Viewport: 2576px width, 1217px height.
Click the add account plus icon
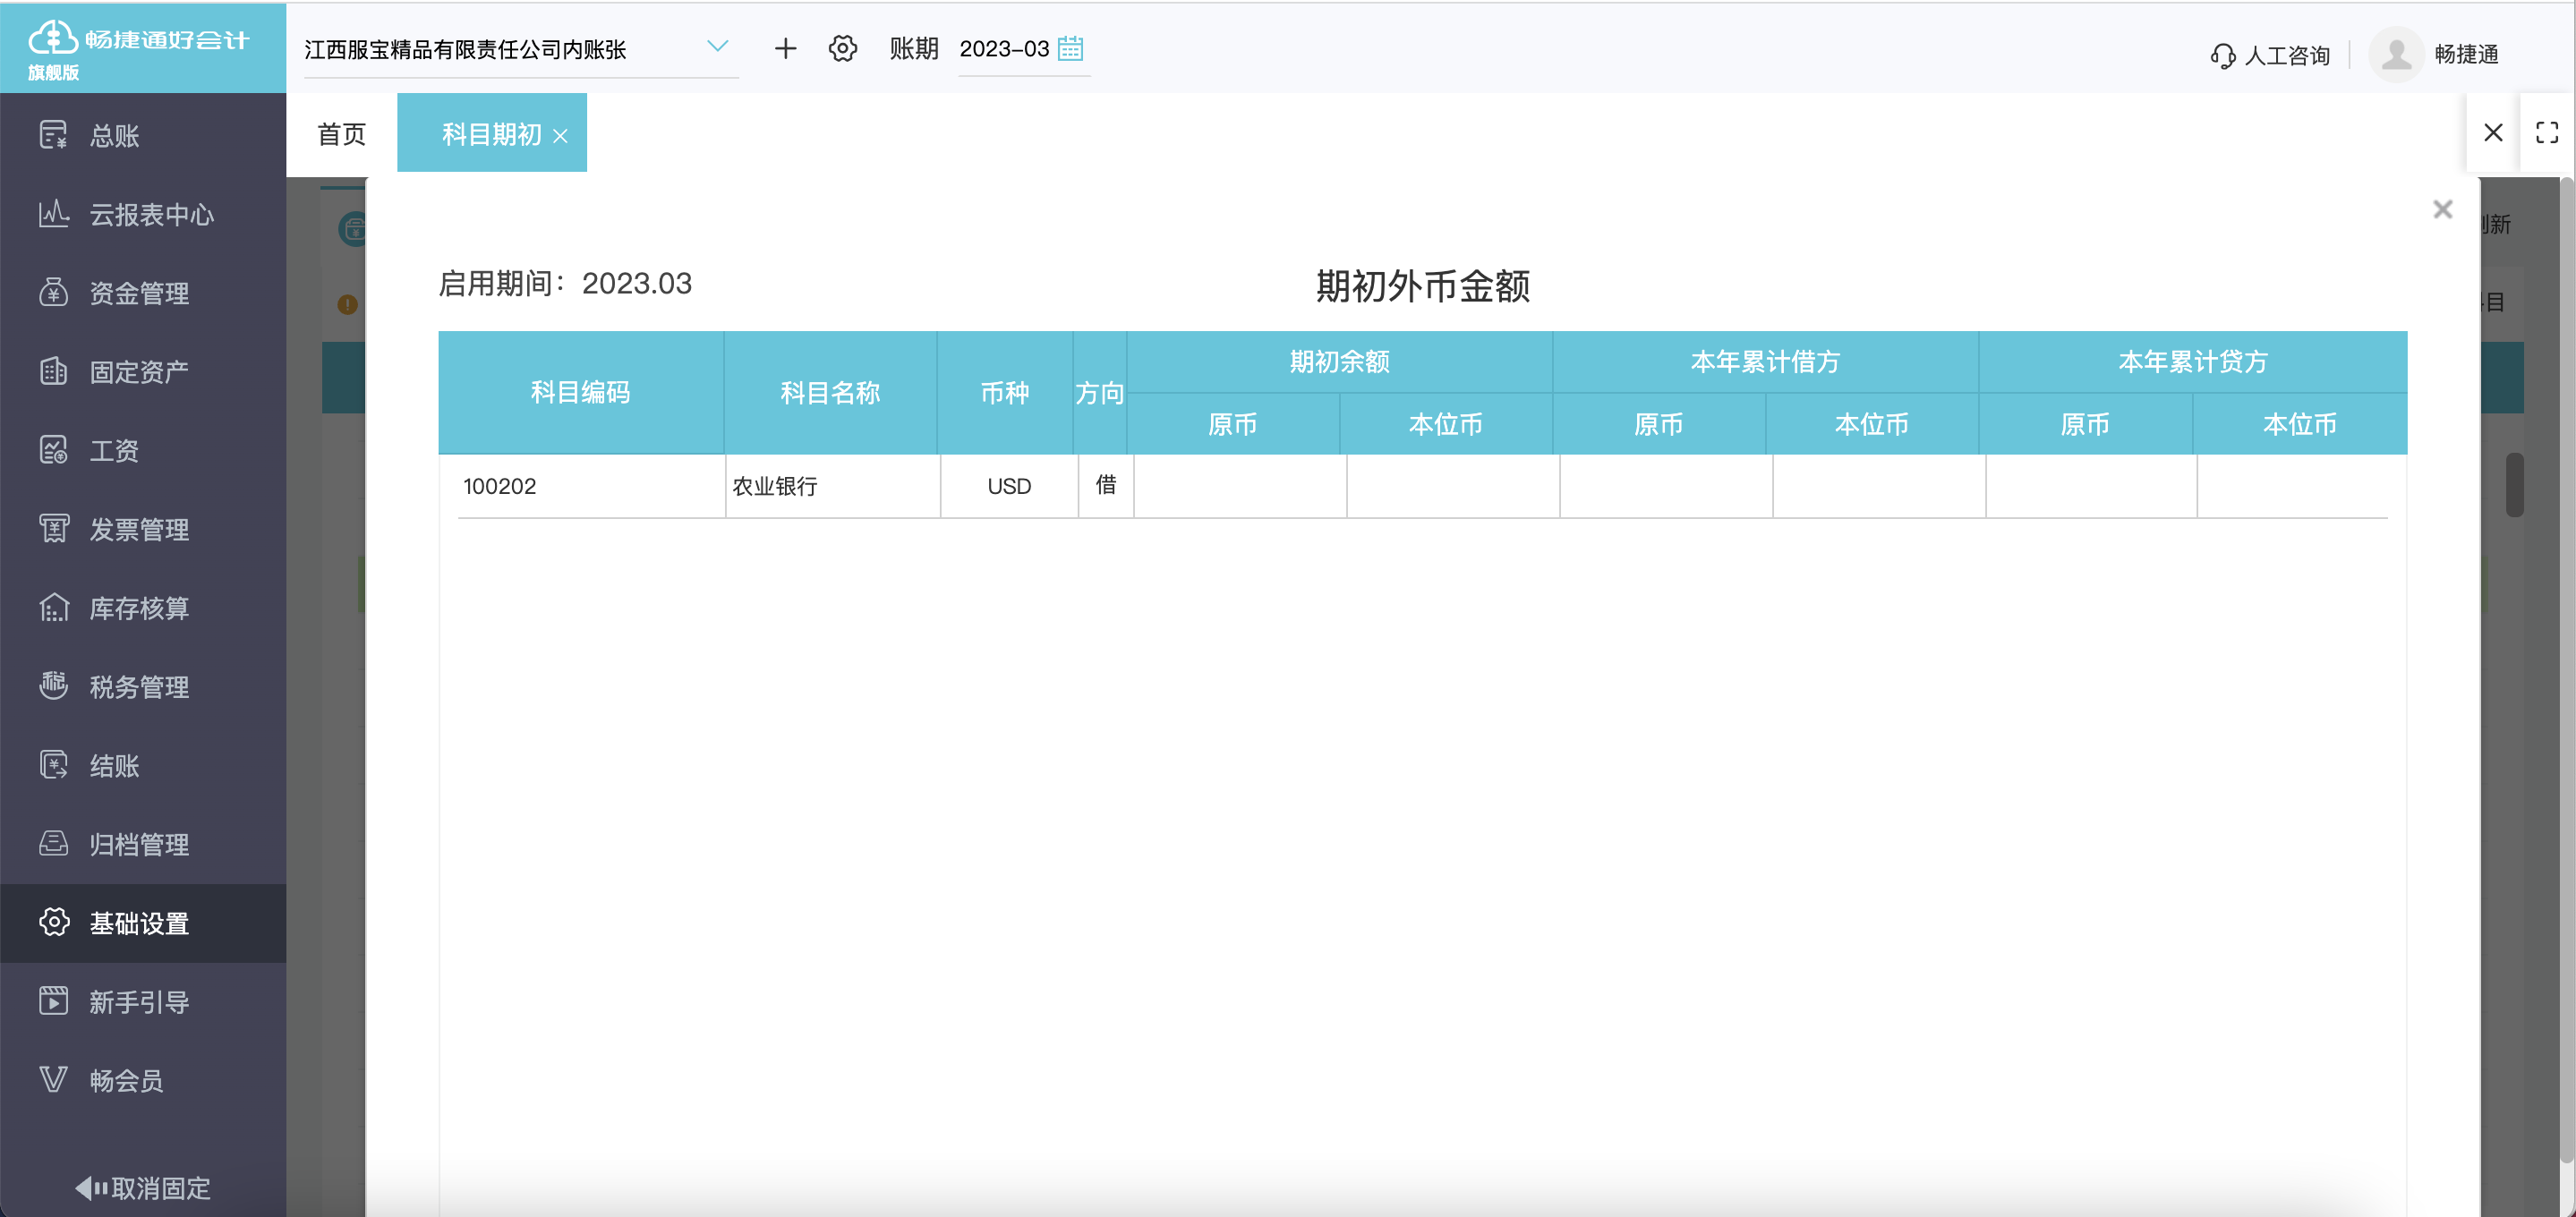[x=784, y=46]
